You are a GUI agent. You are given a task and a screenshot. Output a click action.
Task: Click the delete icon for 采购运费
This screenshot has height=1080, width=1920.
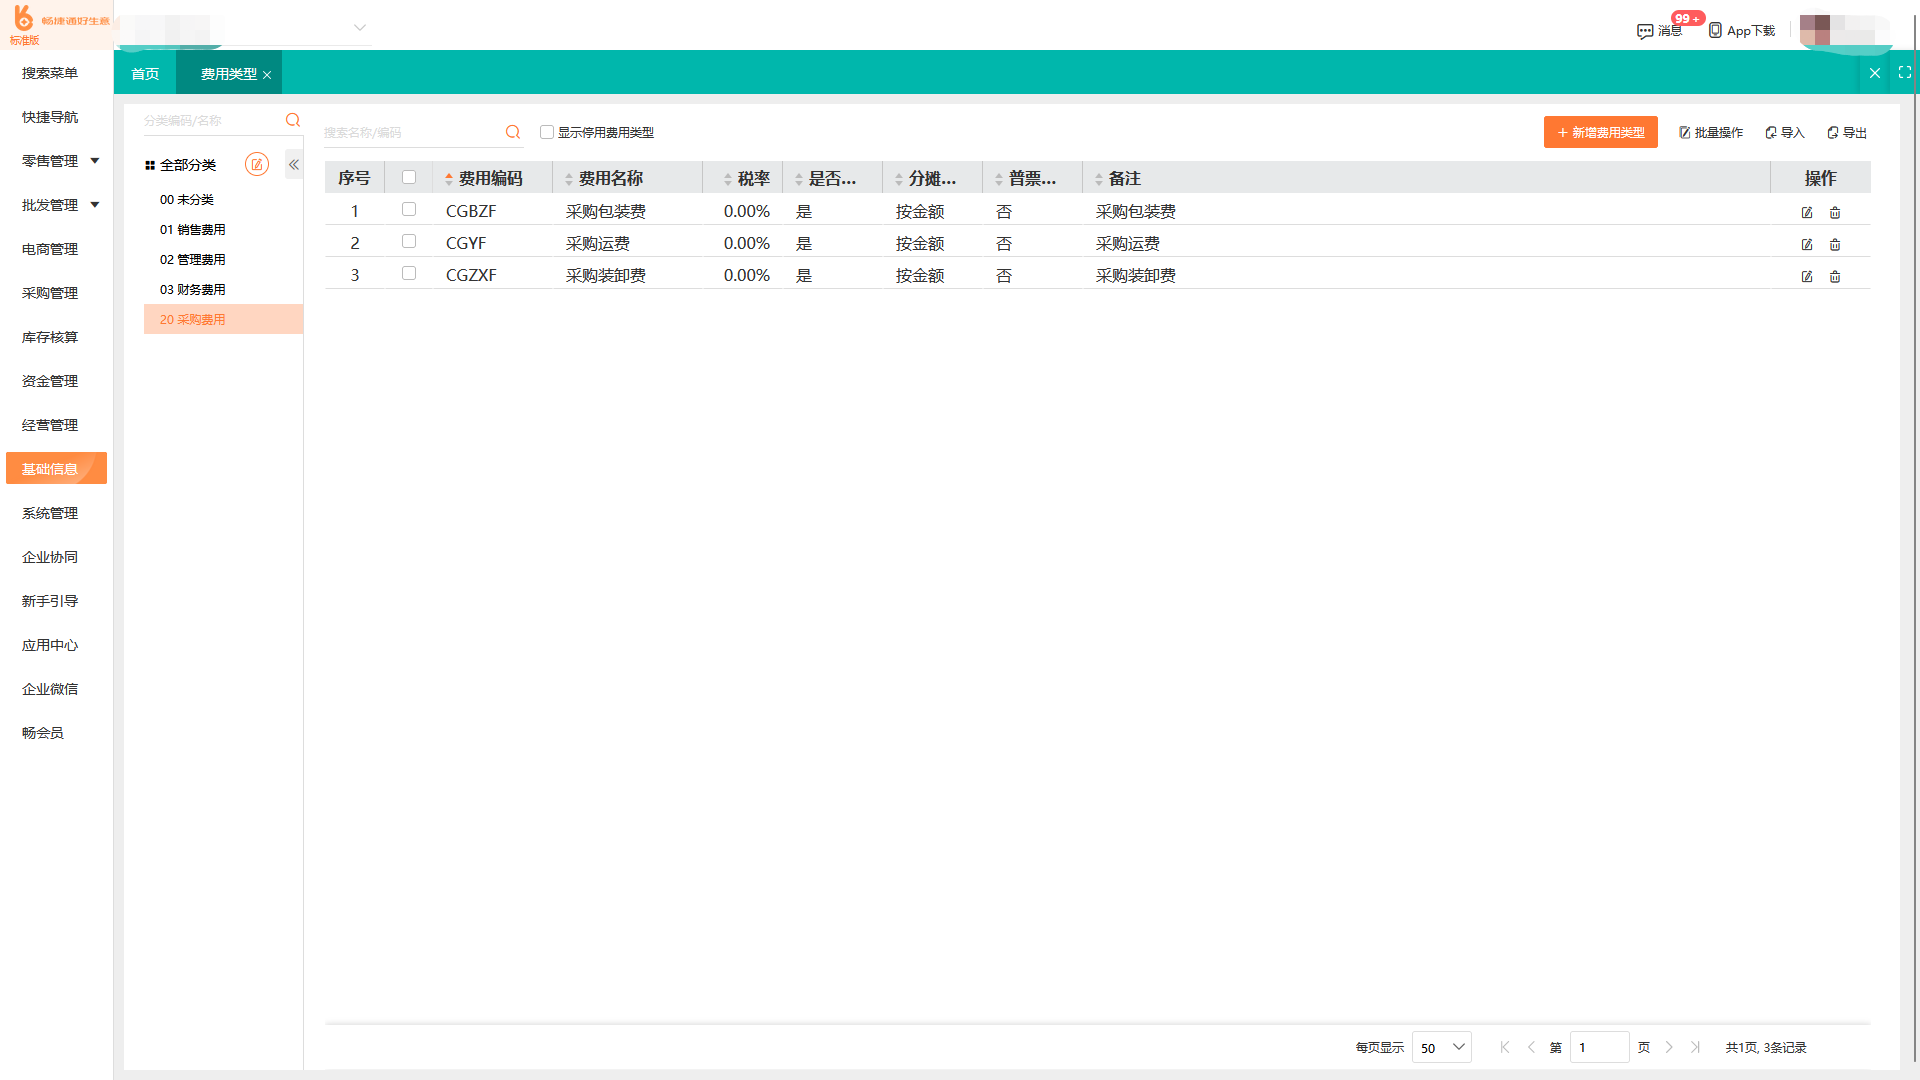click(1836, 244)
